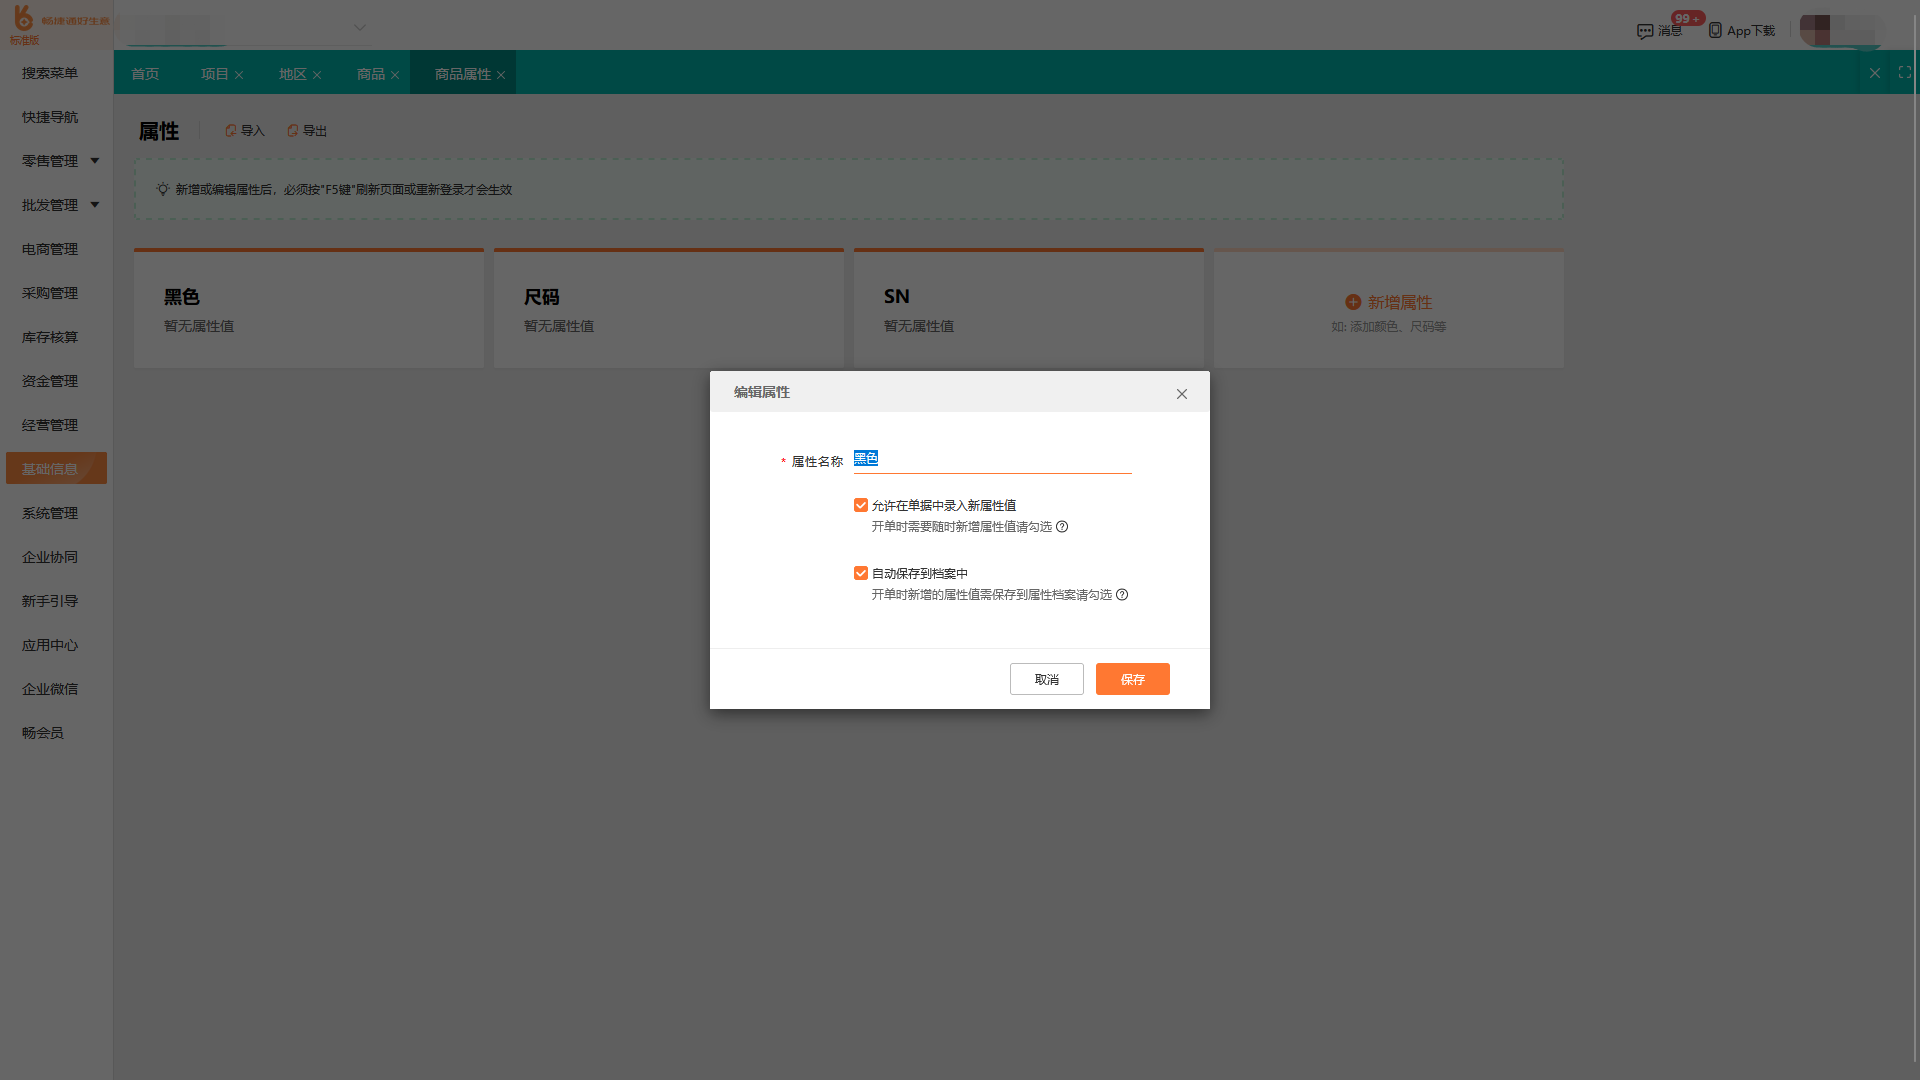The width and height of the screenshot is (1920, 1080).
Task: Select the 首页 tab
Action: [145, 73]
